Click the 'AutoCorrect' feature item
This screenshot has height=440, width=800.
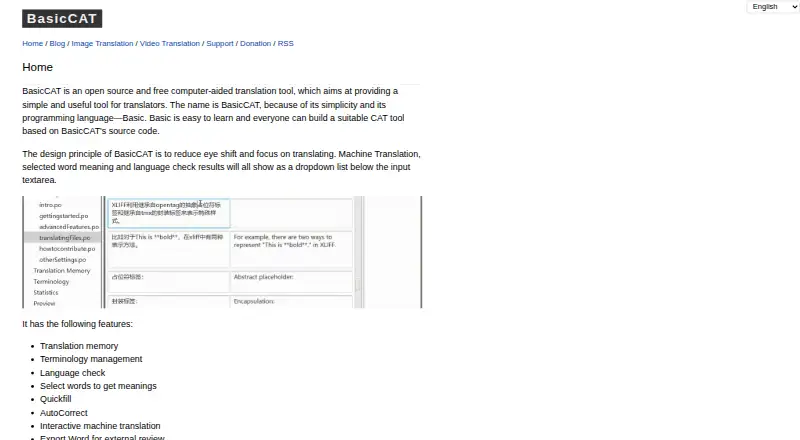coord(64,413)
